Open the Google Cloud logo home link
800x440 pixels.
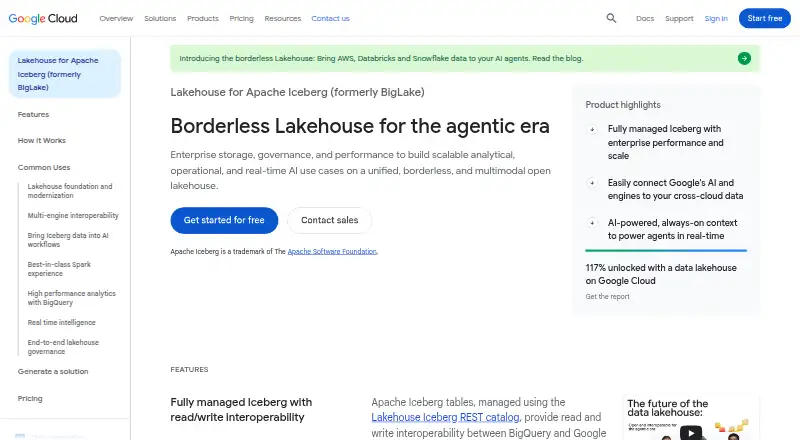43,18
